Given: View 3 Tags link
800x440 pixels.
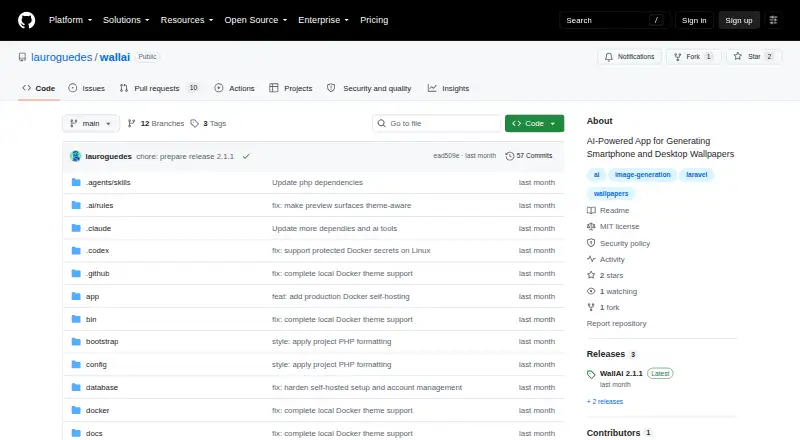Looking at the screenshot, I should pyautogui.click(x=208, y=124).
